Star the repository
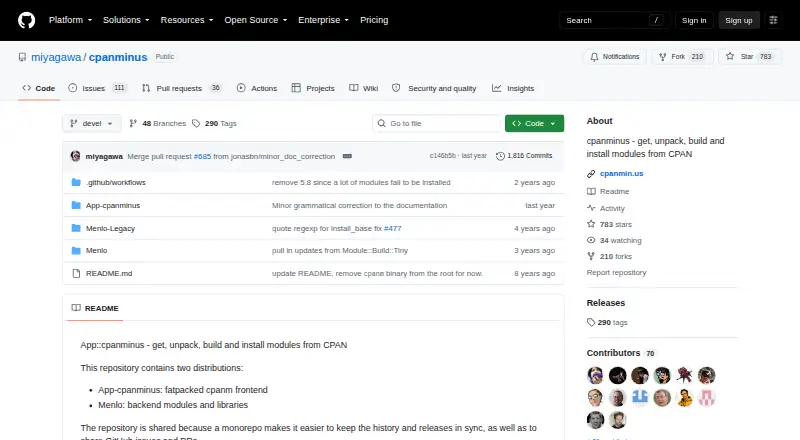 tap(749, 57)
